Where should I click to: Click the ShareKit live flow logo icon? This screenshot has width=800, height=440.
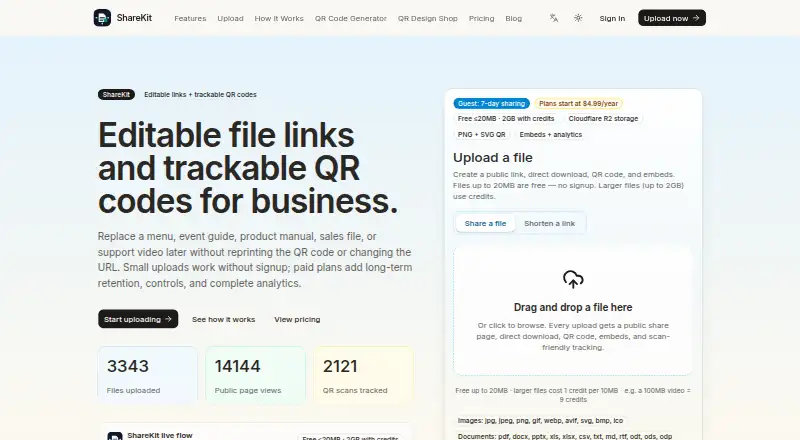coord(115,436)
